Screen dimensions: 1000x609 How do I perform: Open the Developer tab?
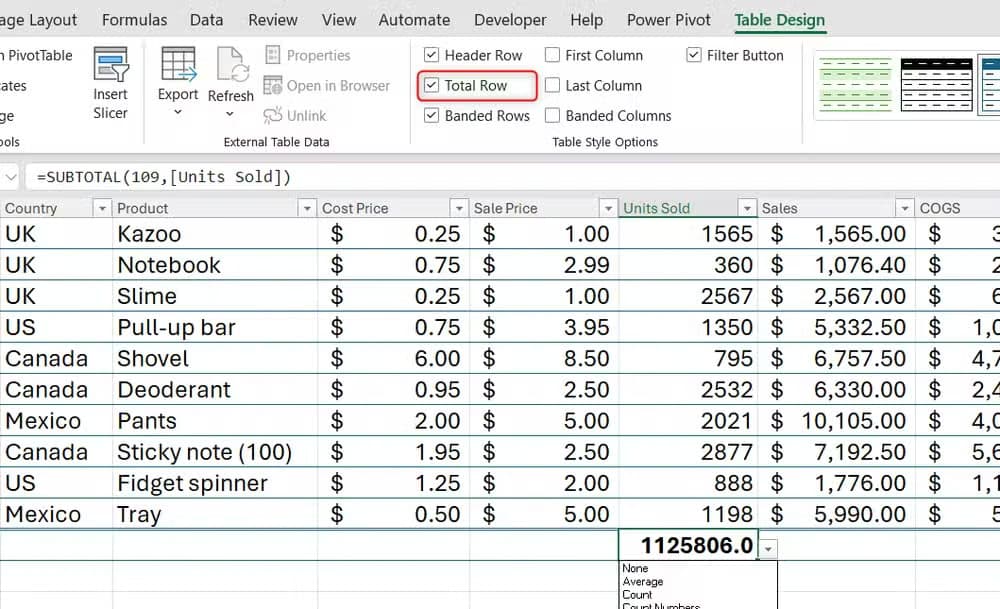pos(510,20)
